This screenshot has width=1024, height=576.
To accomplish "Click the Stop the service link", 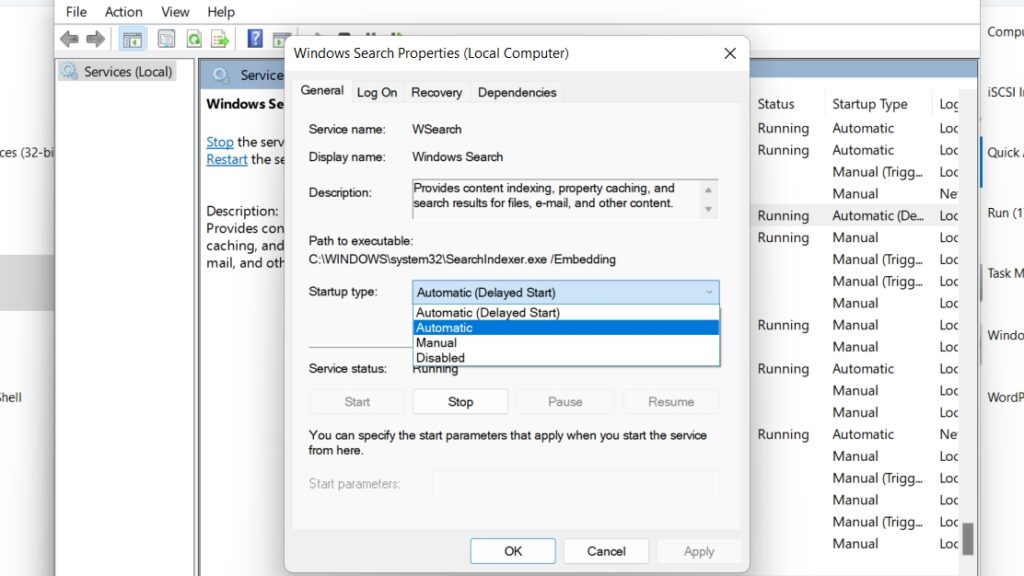I will tap(220, 142).
